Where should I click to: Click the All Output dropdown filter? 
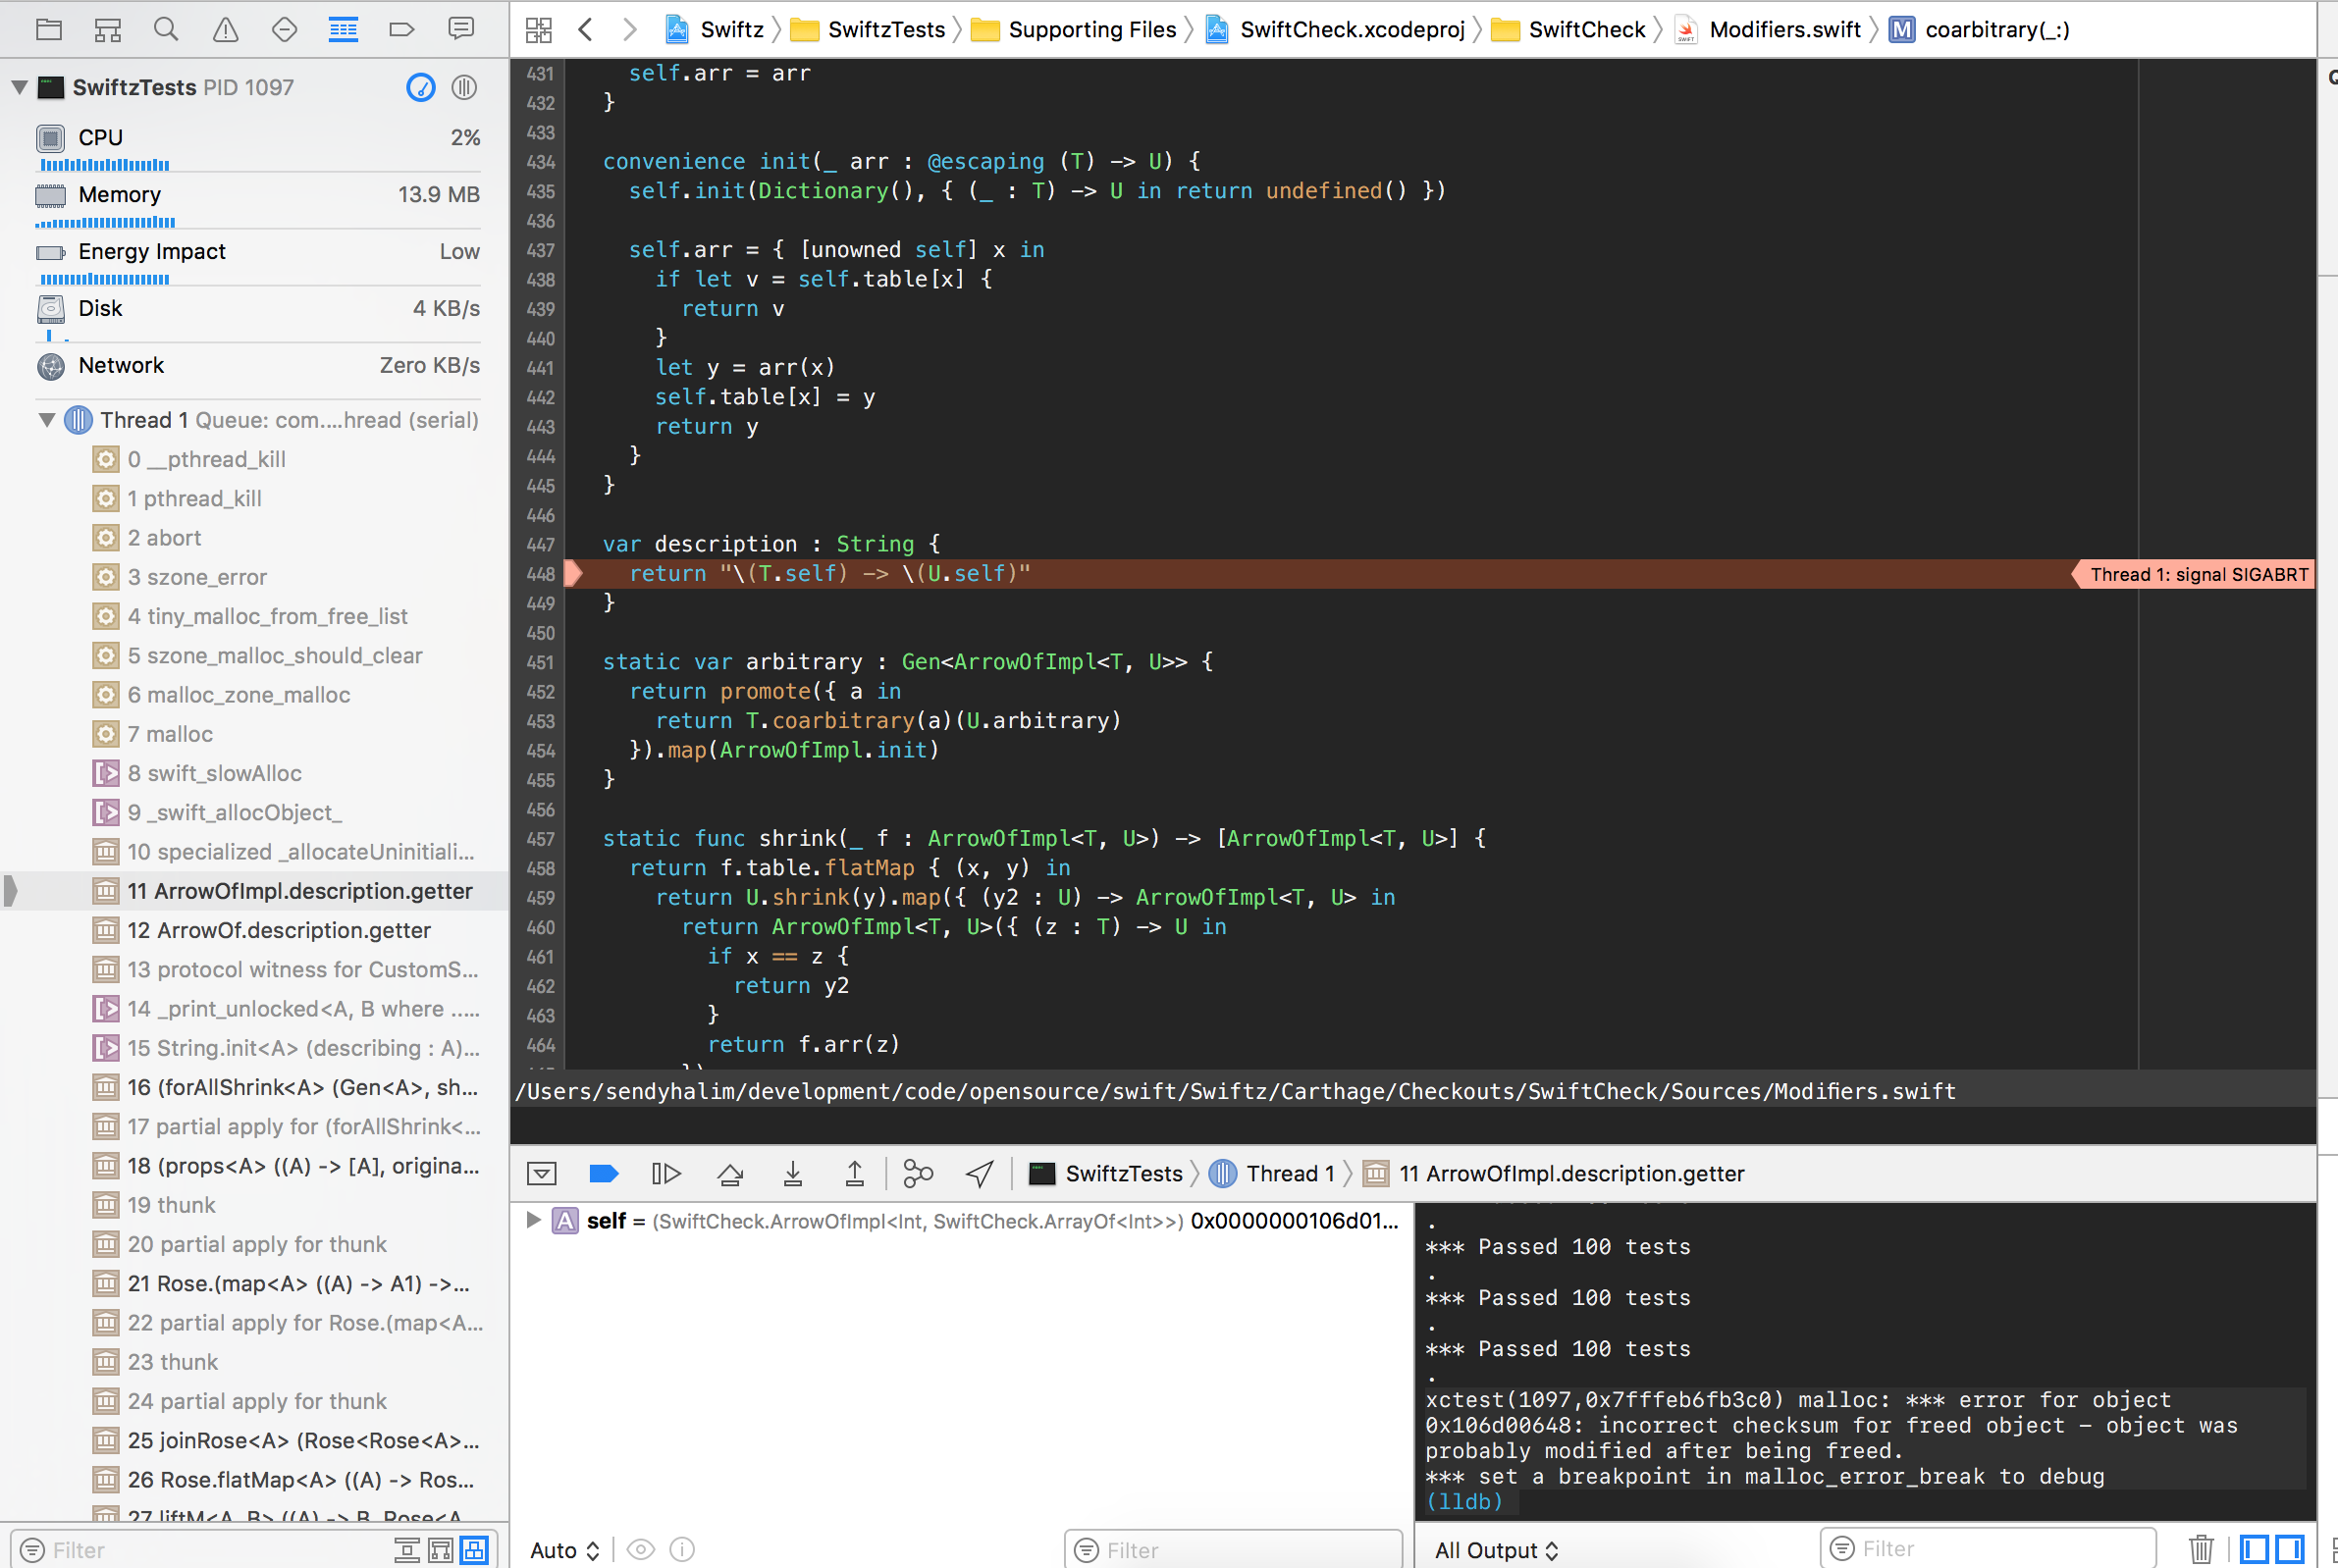click(x=1498, y=1548)
